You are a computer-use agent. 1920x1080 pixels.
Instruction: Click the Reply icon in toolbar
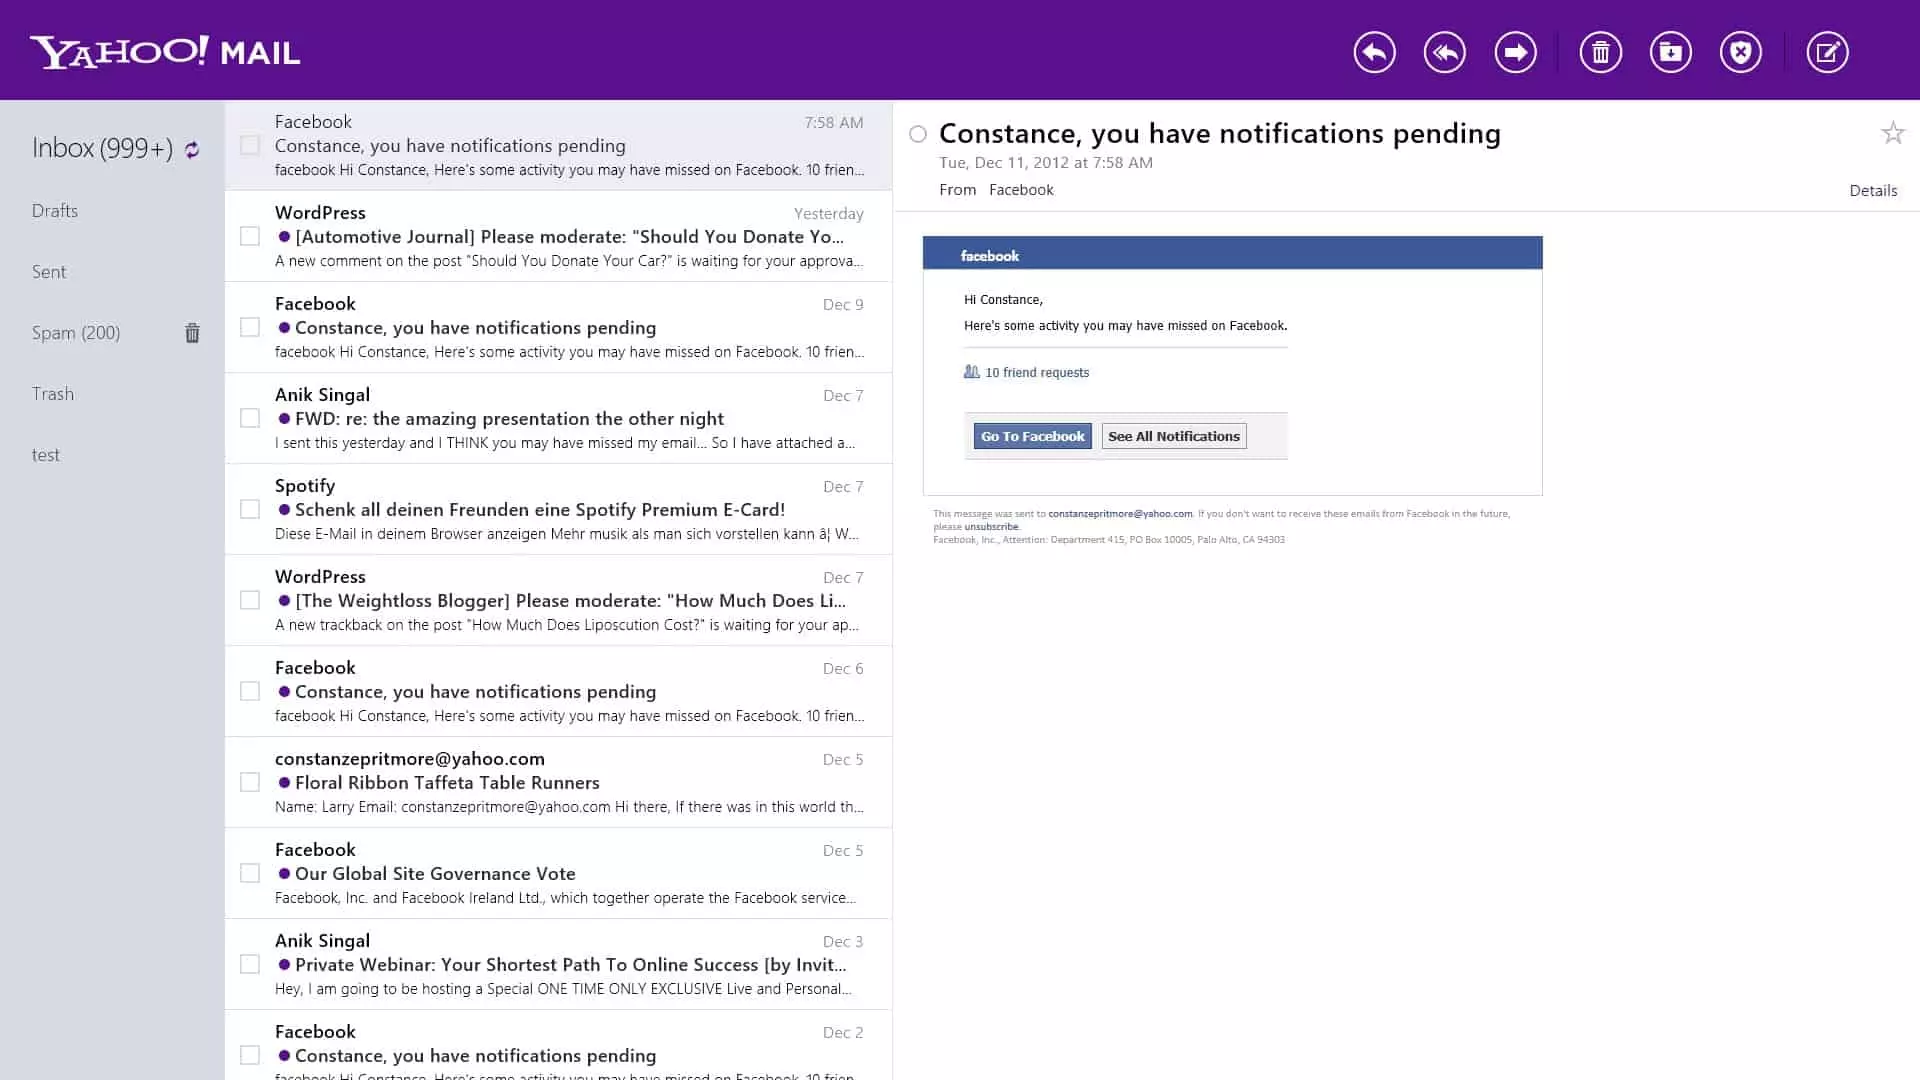tap(1374, 51)
